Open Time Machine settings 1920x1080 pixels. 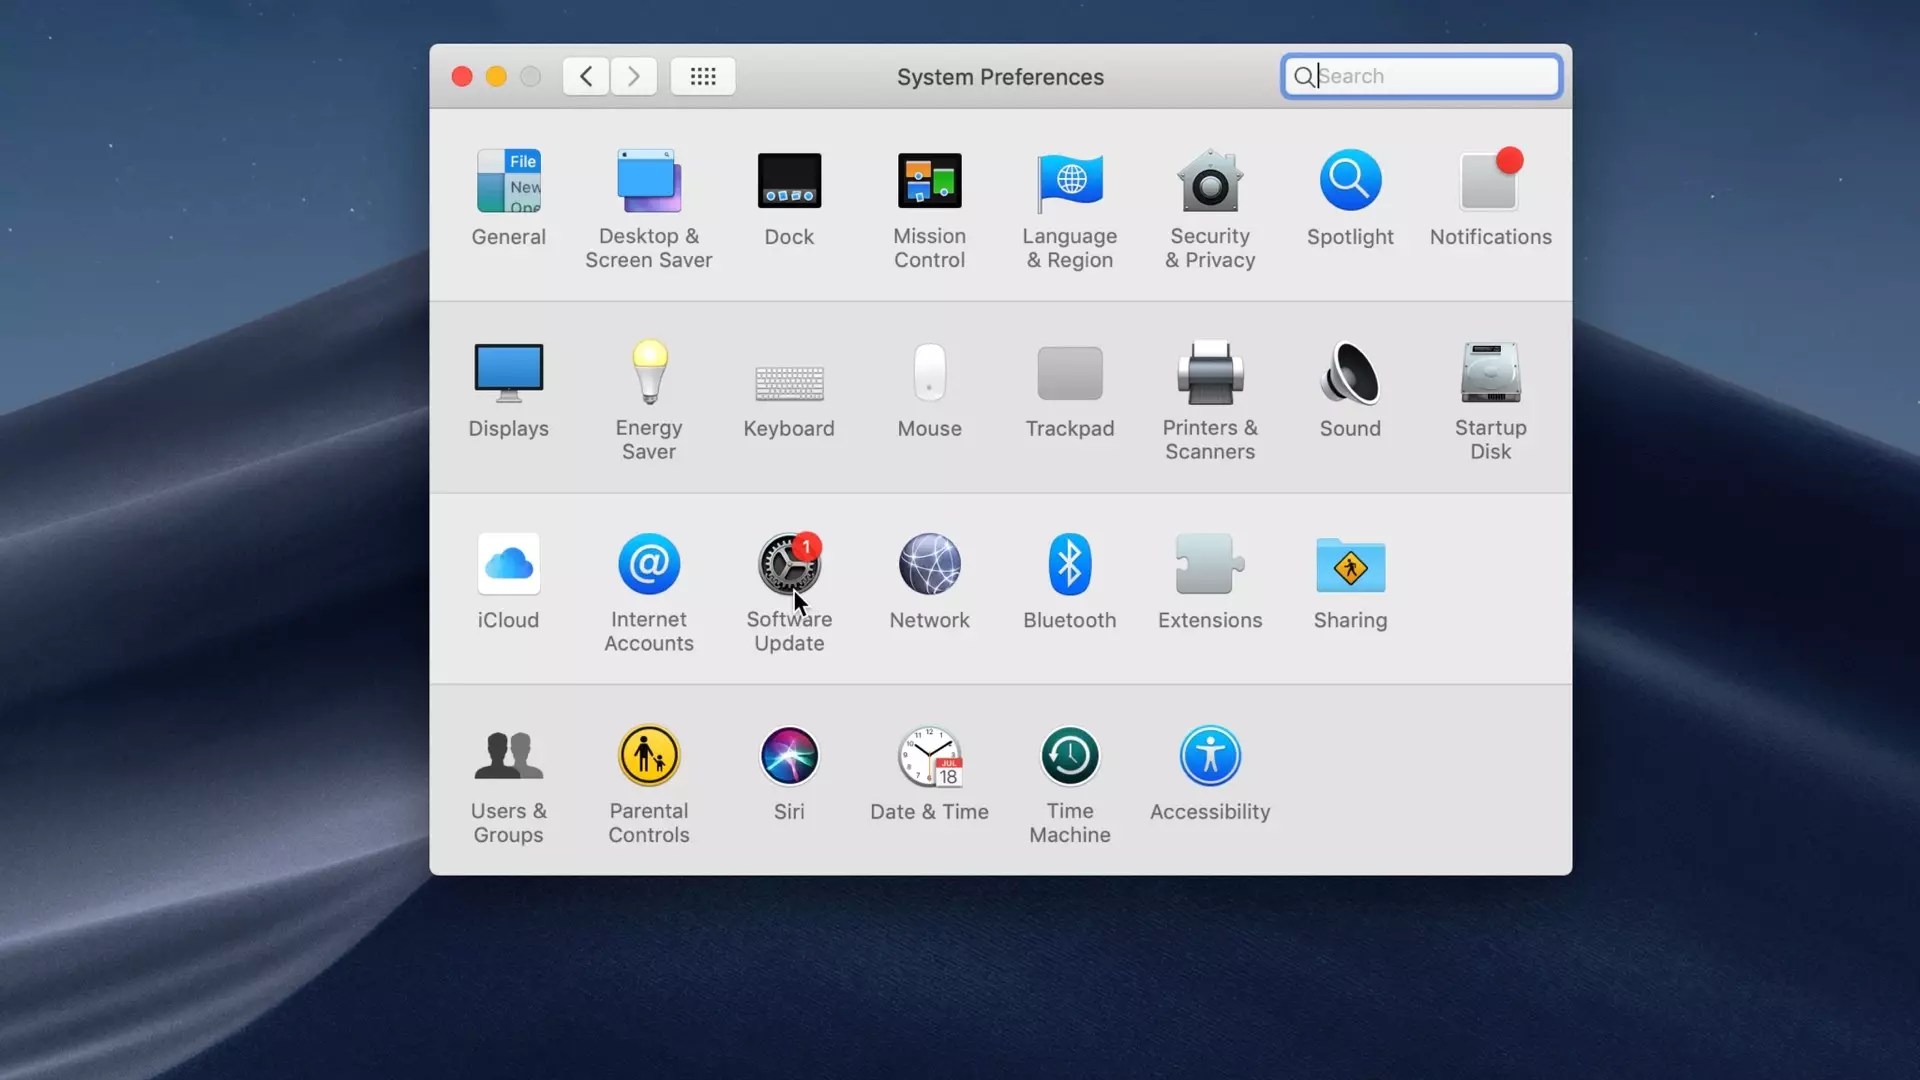tap(1069, 756)
